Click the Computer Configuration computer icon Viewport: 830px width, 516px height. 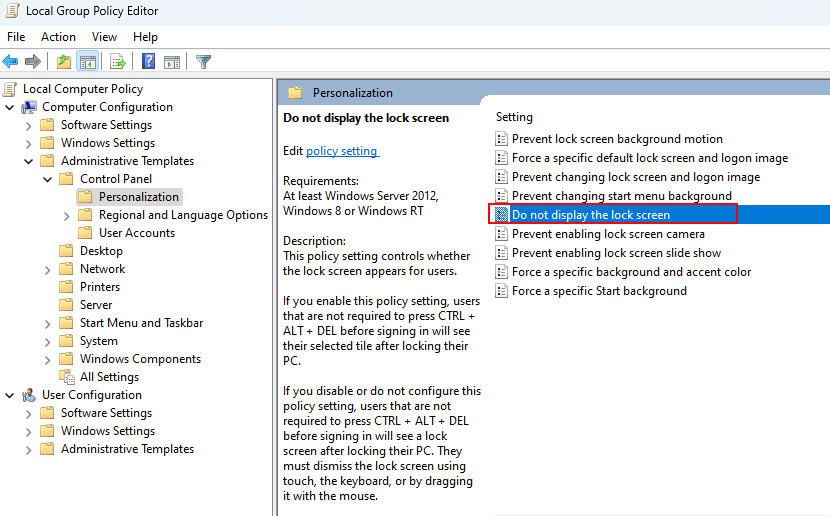click(x=29, y=107)
